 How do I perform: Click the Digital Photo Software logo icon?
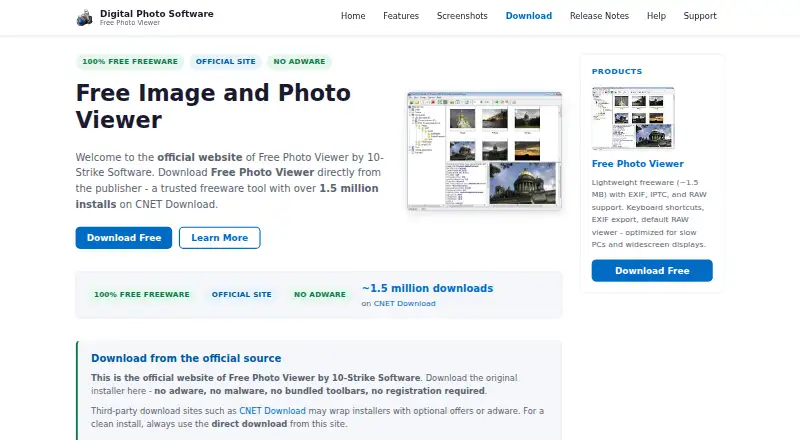click(x=85, y=17)
